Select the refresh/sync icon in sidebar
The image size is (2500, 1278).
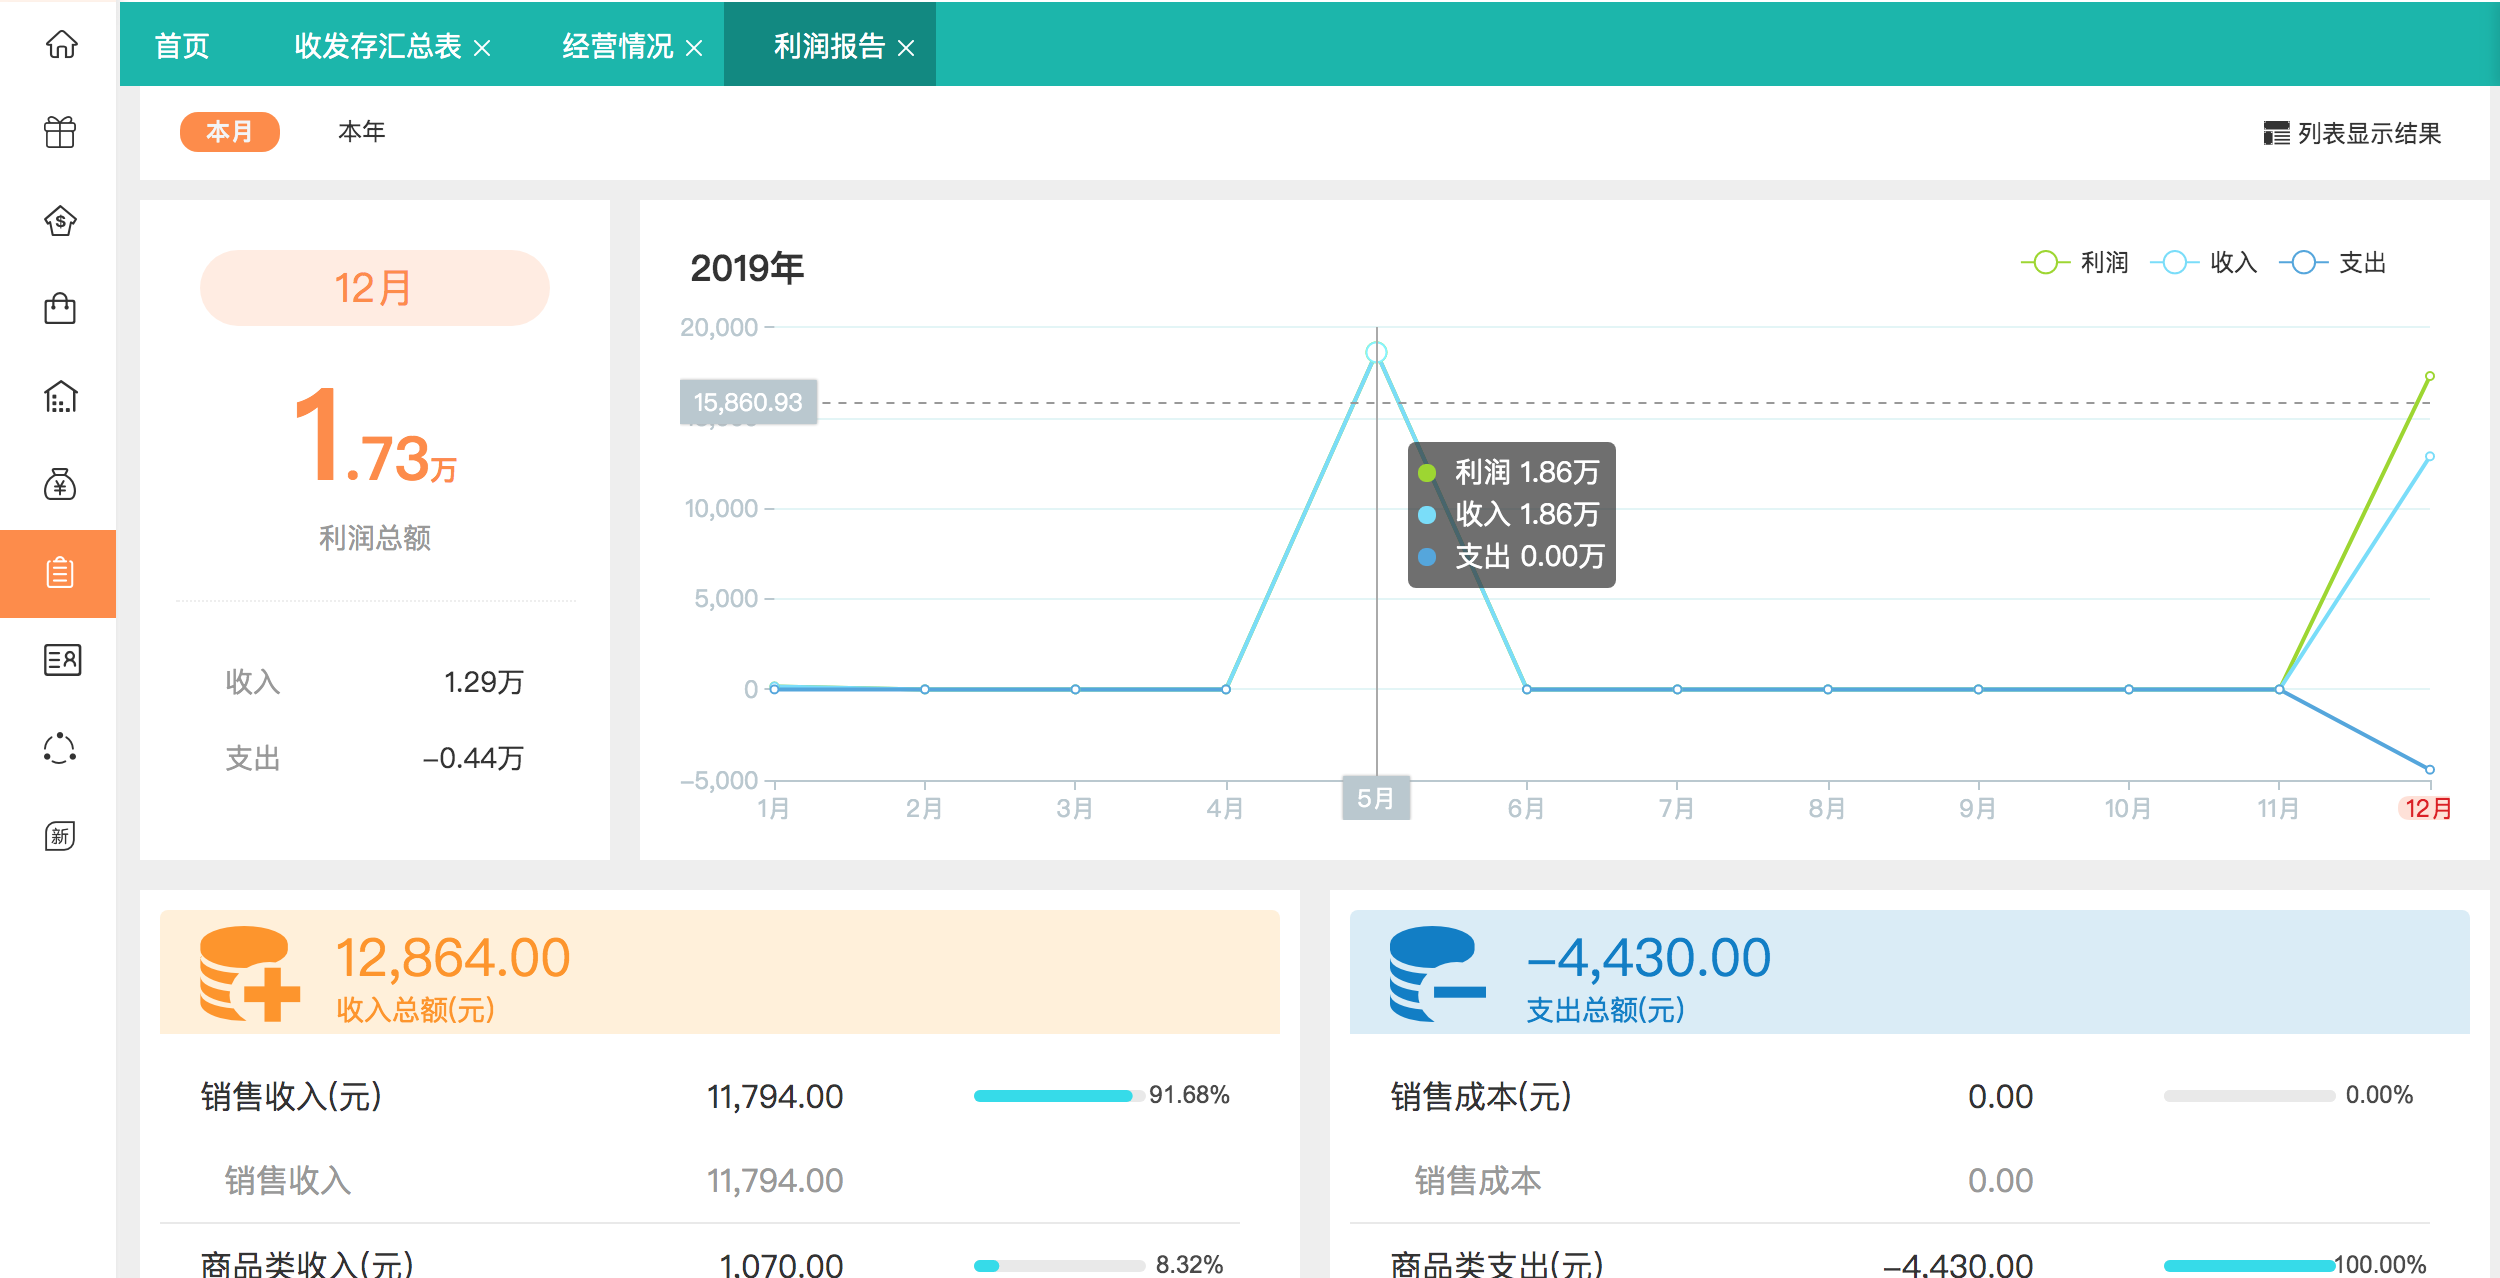coord(60,747)
